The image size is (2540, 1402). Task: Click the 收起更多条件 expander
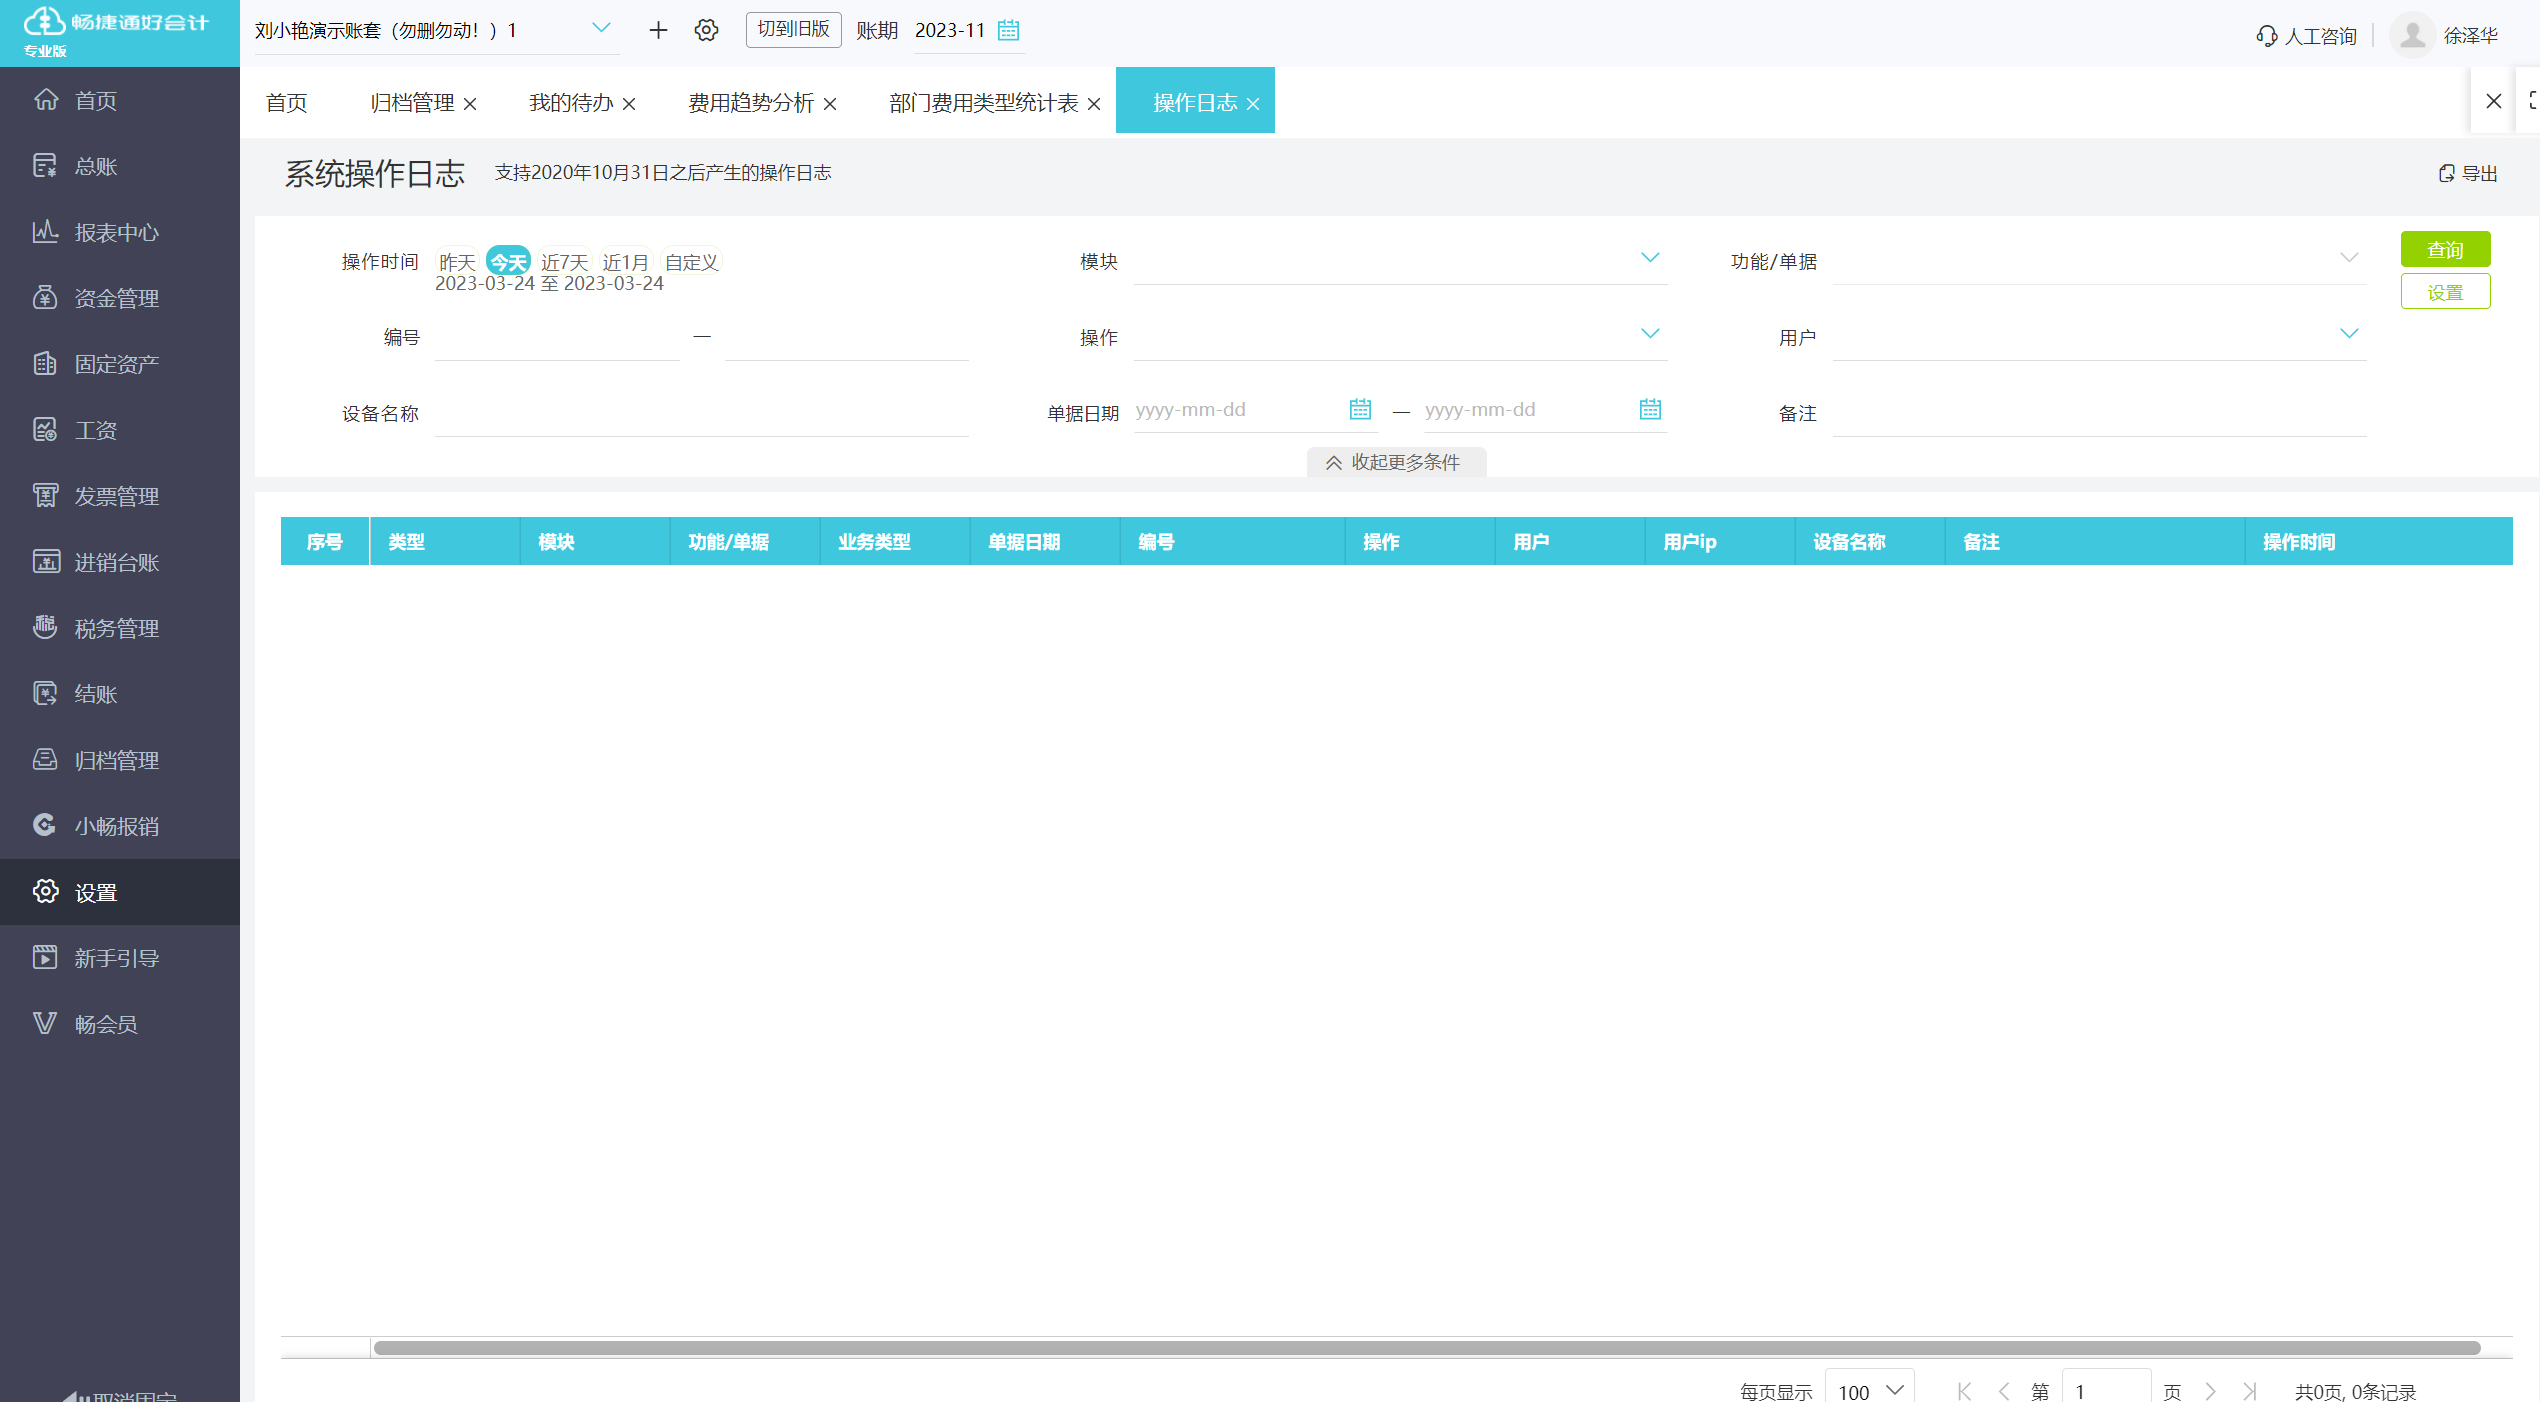point(1393,461)
